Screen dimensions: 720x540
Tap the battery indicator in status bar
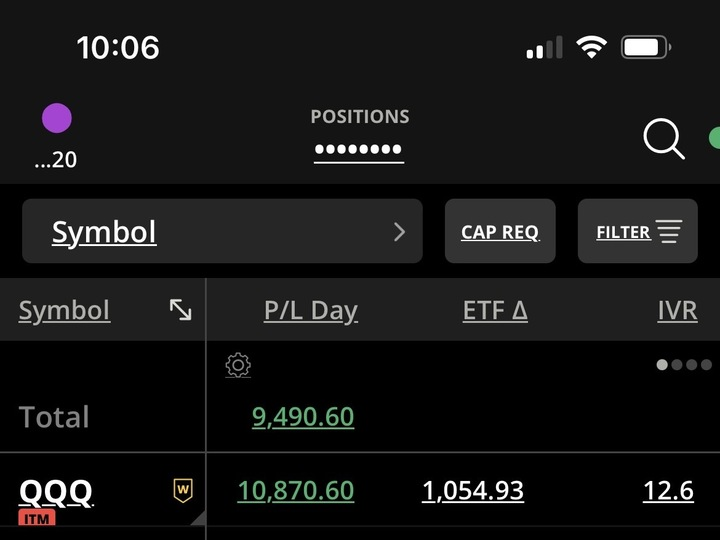pyautogui.click(x=646, y=47)
